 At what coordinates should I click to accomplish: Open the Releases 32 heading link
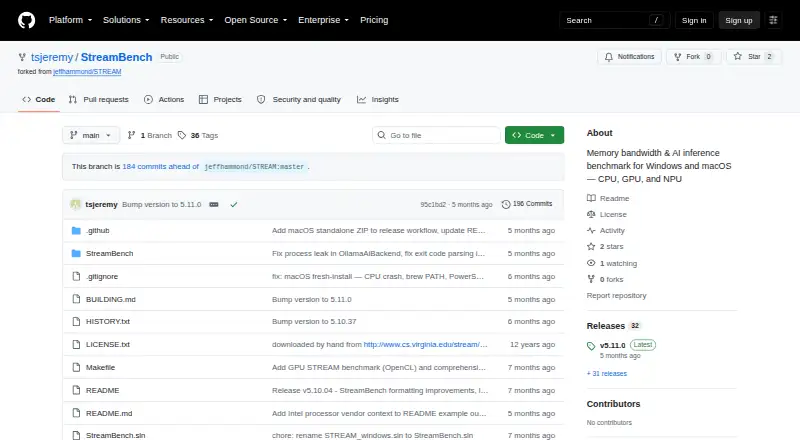click(x=613, y=326)
